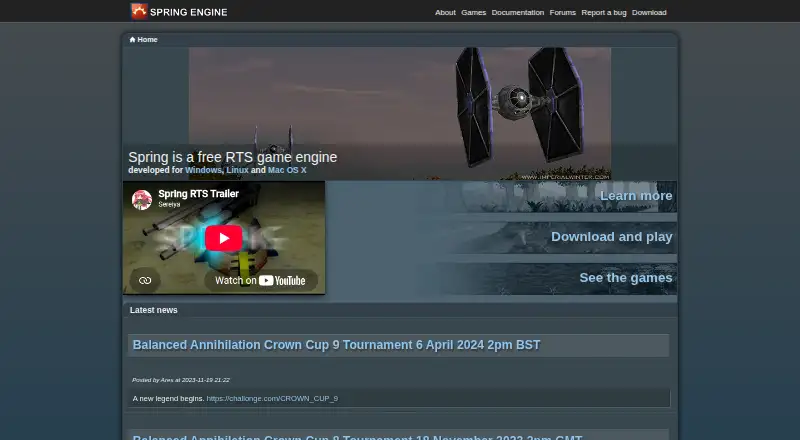The height and width of the screenshot is (440, 800).
Task: Click the TIE fighter header screenshot
Action: point(400,113)
